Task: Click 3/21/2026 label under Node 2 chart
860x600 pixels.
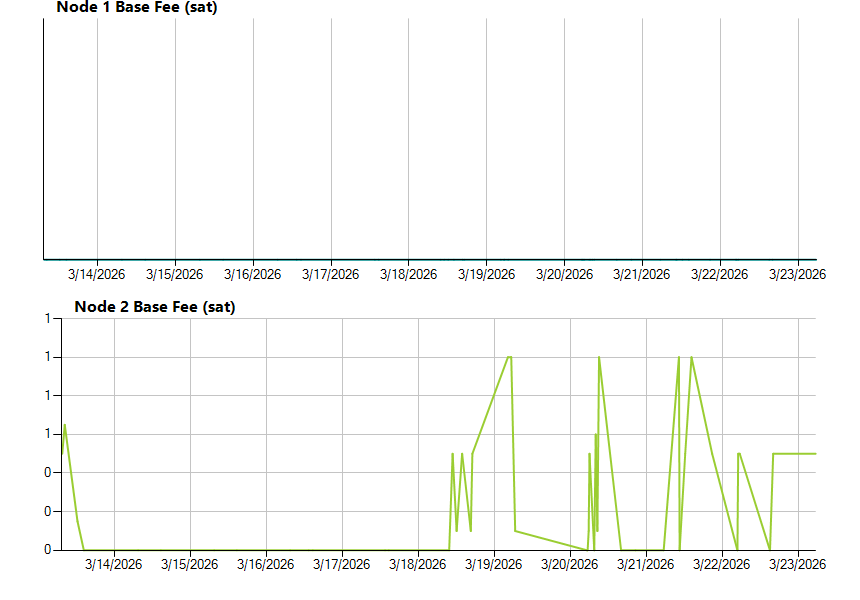Action: click(646, 564)
